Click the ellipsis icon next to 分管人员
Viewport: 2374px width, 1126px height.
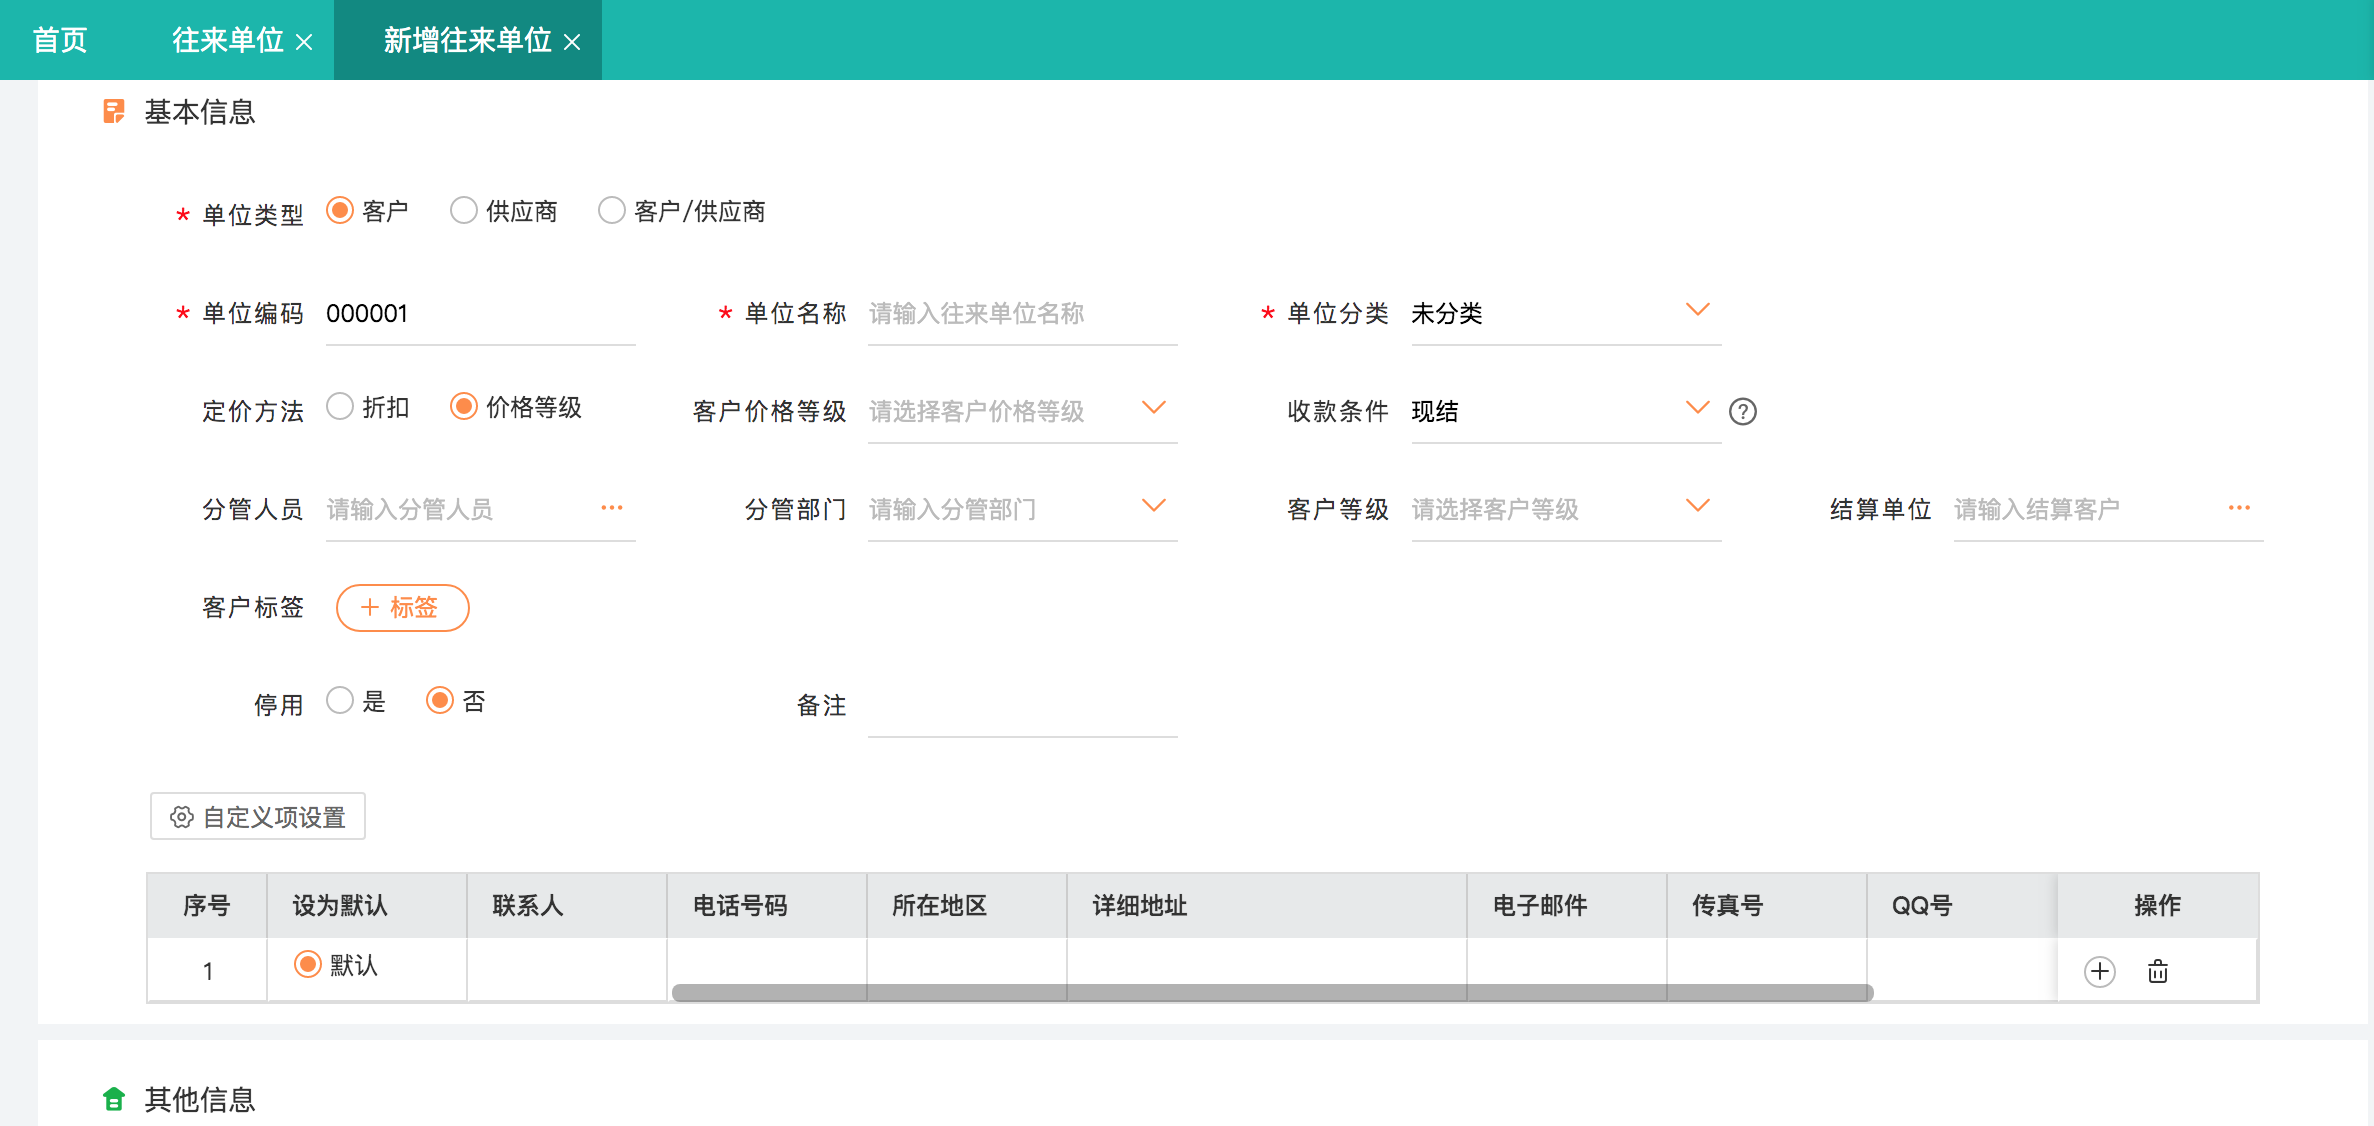[613, 507]
